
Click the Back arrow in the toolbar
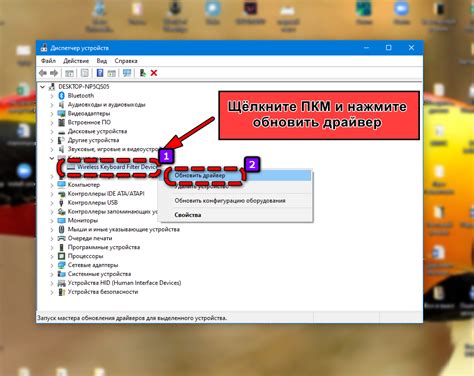(43, 73)
